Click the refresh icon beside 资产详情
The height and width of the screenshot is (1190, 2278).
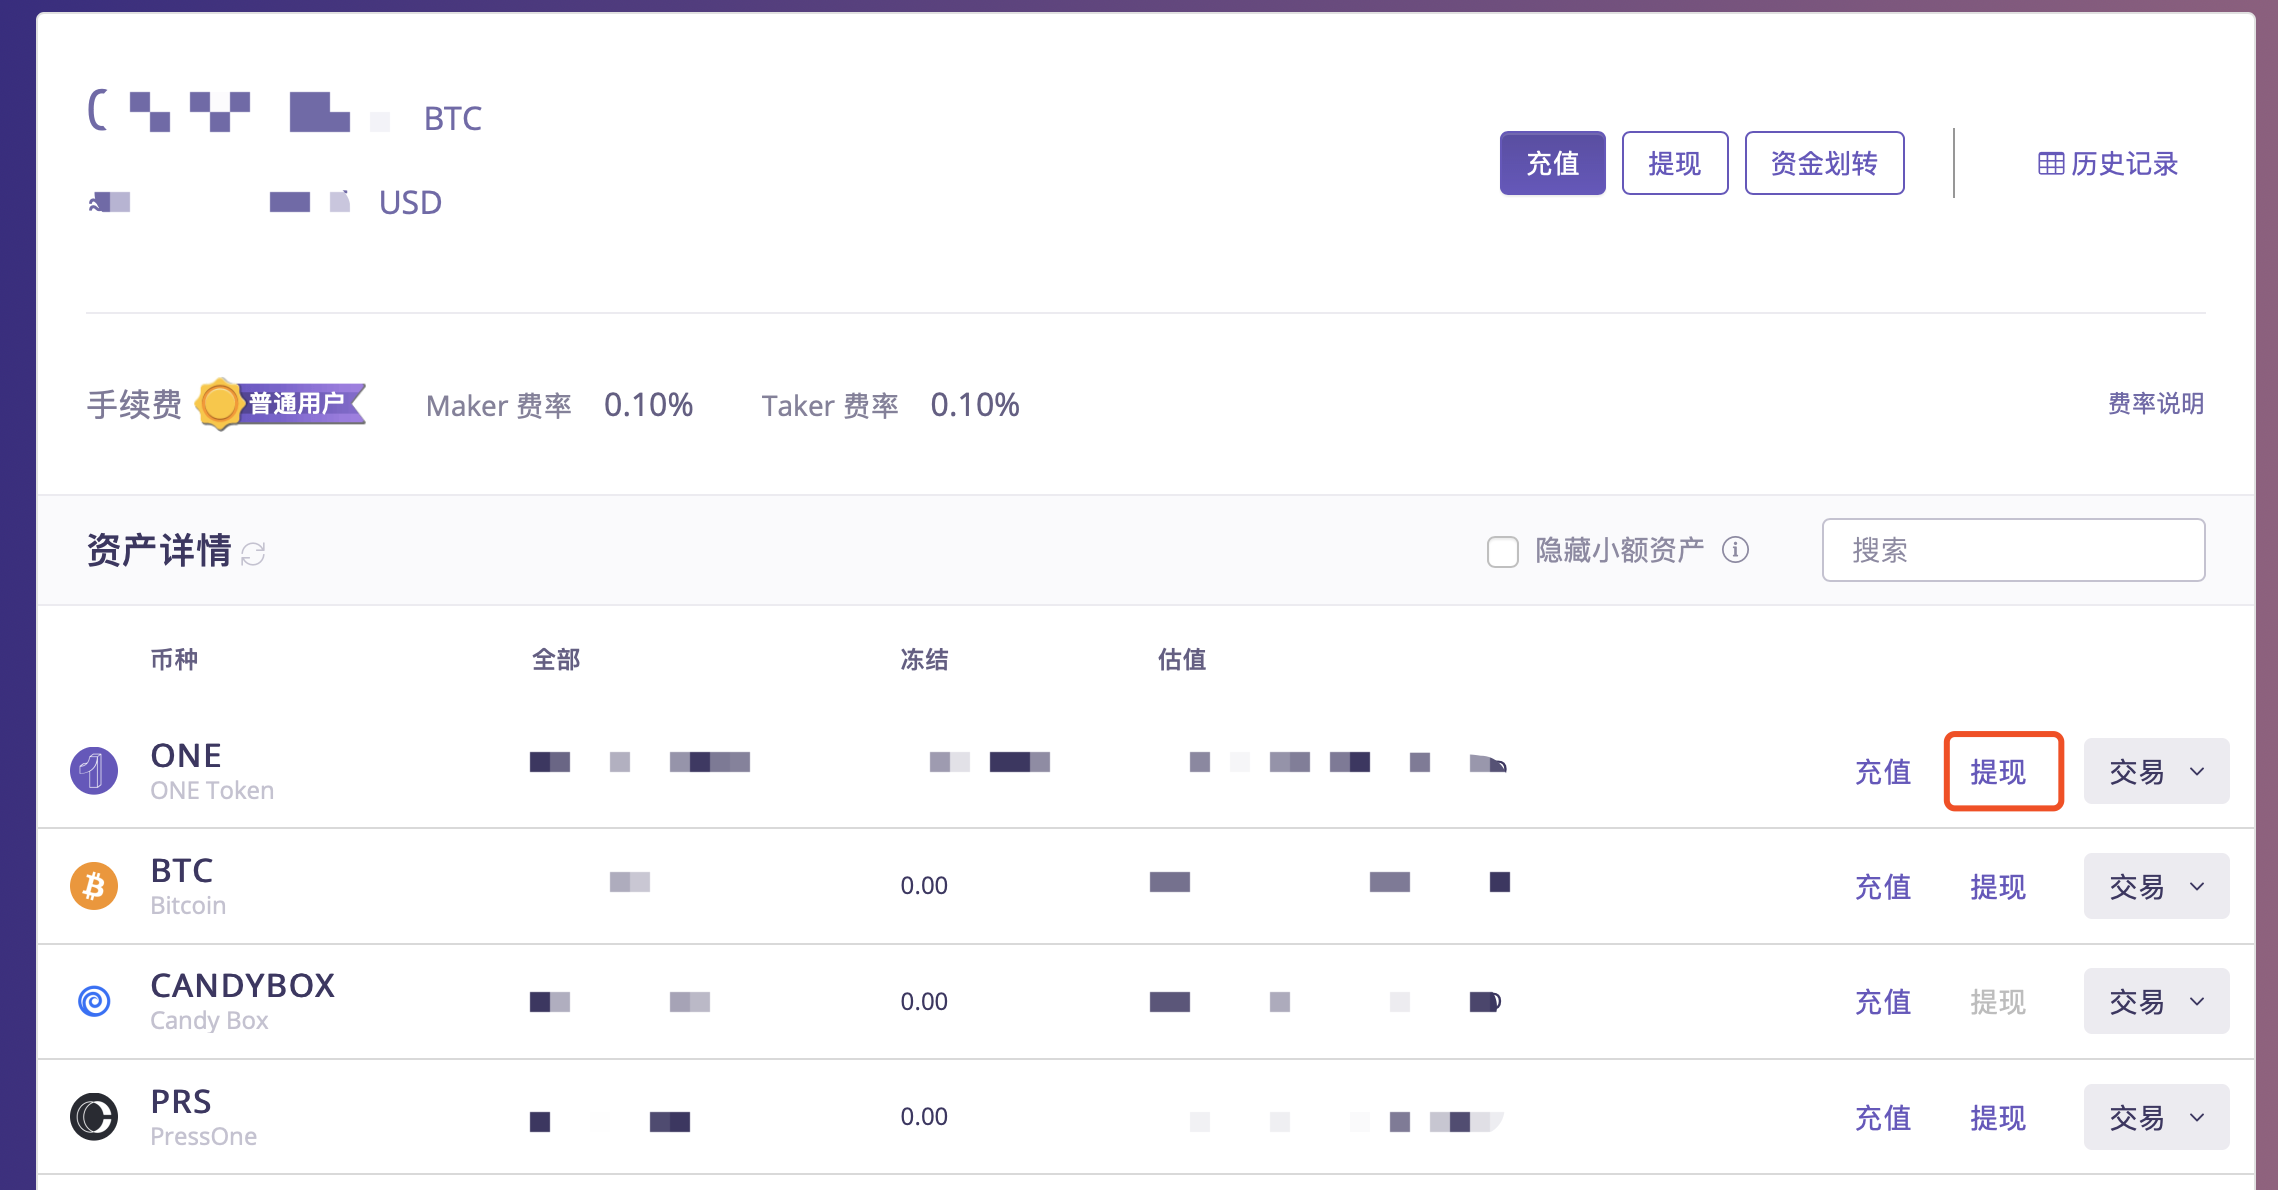coord(254,553)
